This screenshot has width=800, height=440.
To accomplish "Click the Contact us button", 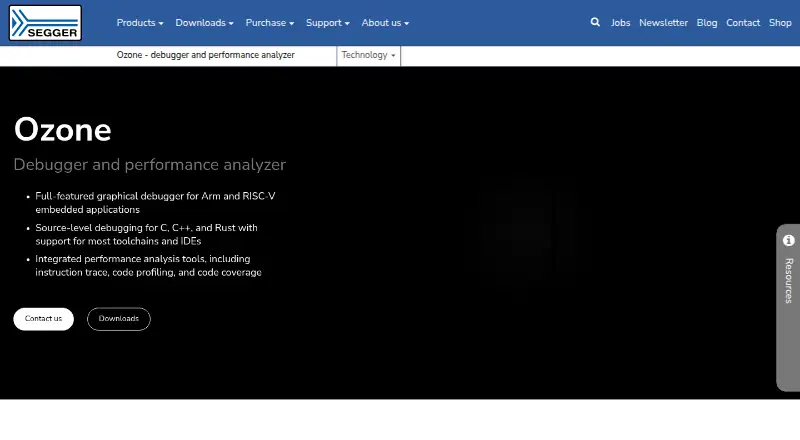I will click(x=43, y=319).
